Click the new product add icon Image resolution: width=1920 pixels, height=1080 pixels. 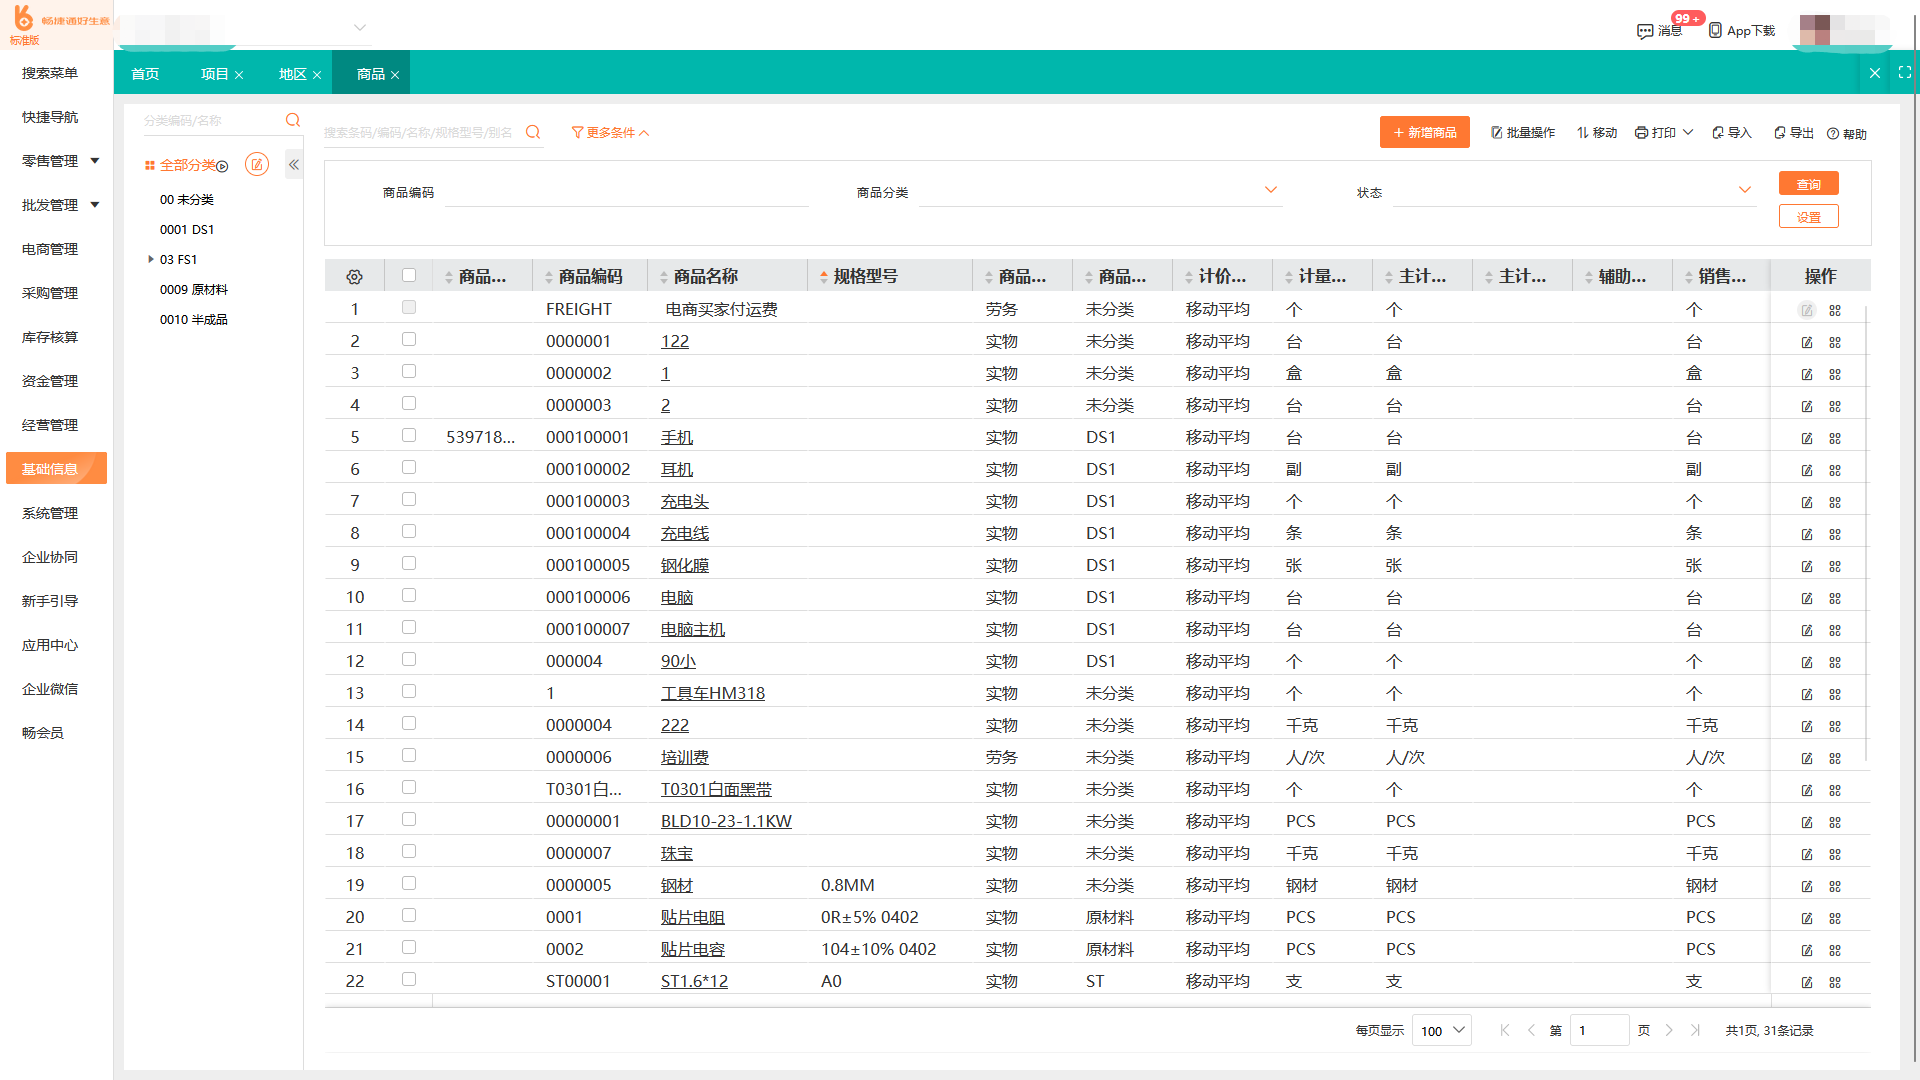[1423, 132]
